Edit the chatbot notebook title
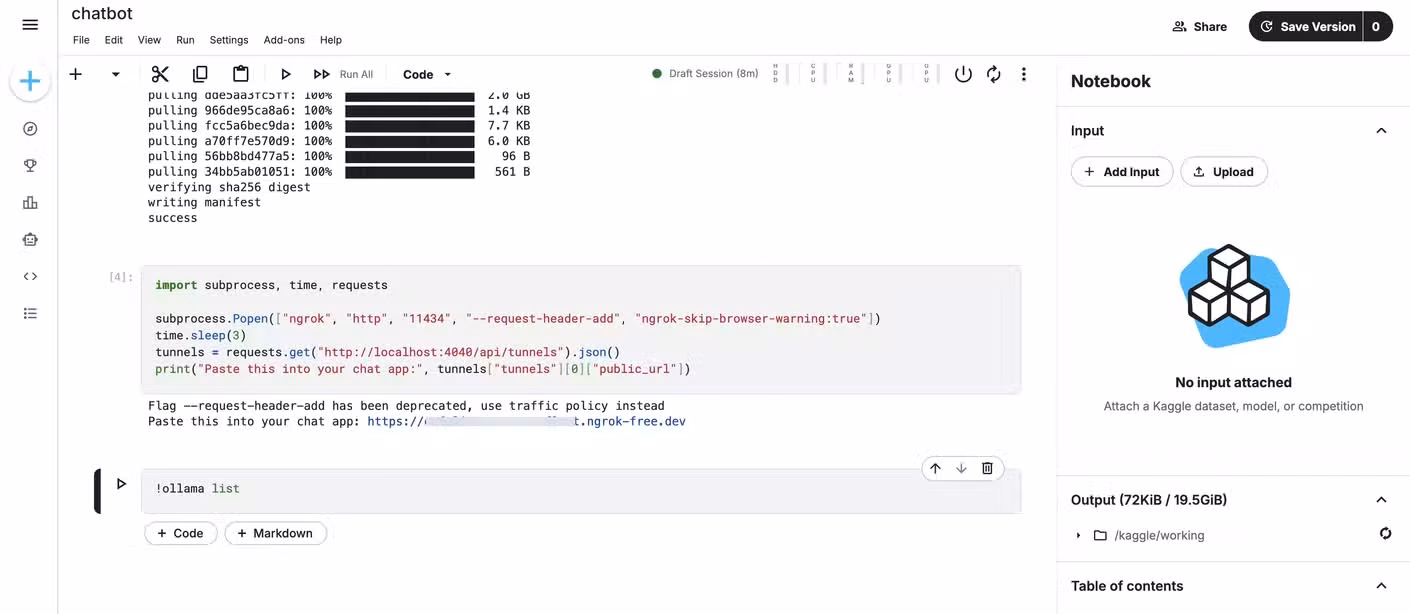This screenshot has height=614, width=1410. (x=102, y=14)
